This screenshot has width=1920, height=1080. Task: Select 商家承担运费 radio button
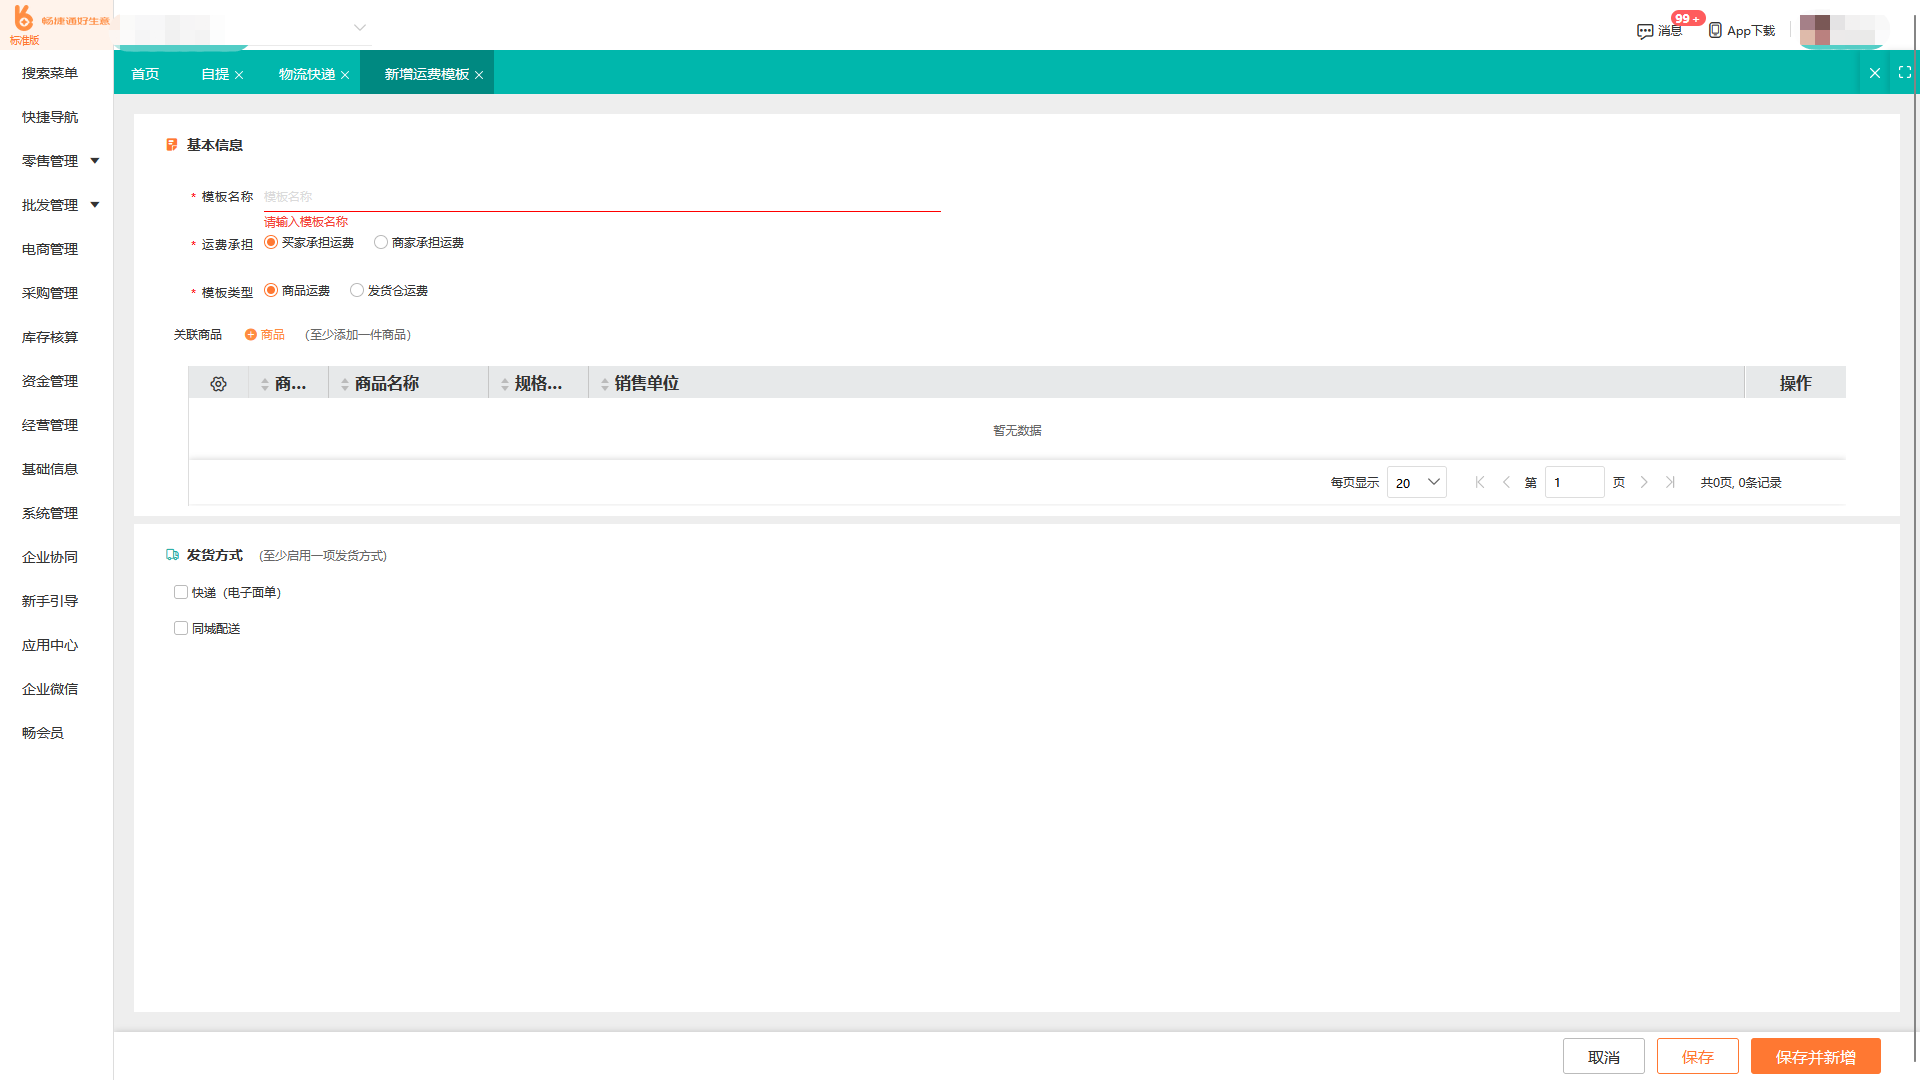(x=378, y=243)
